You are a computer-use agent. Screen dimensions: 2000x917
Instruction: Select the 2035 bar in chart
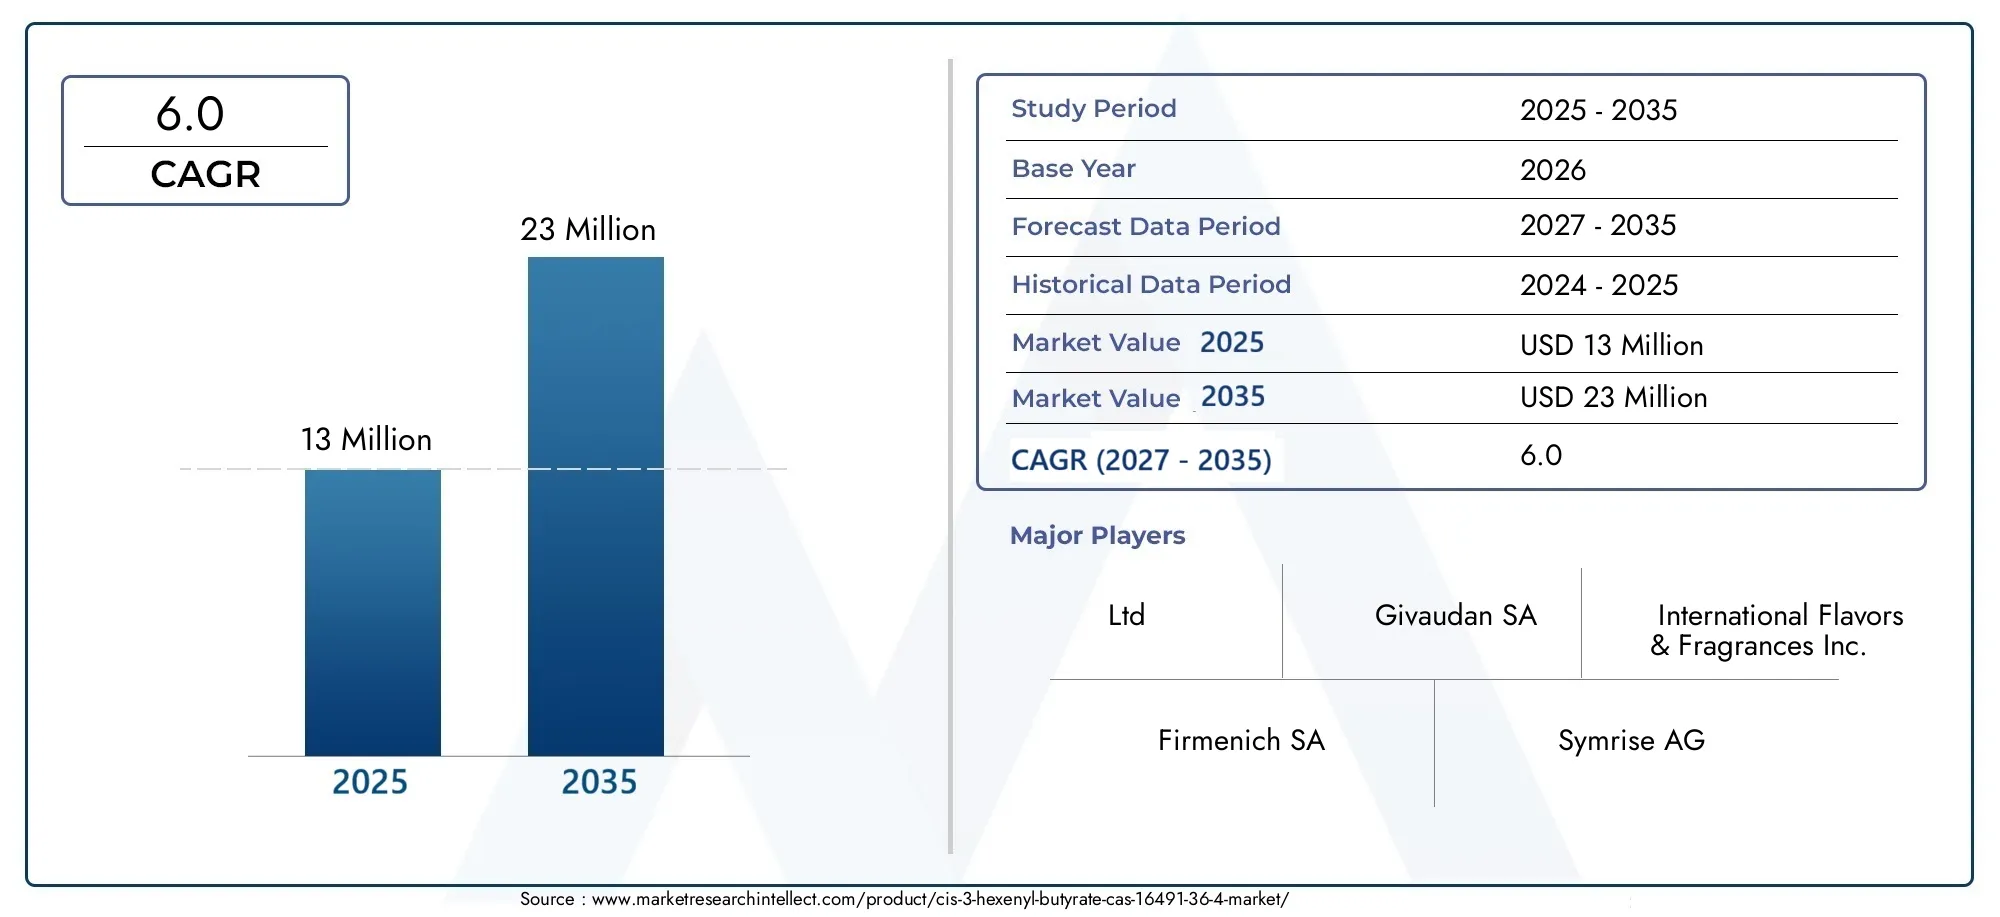(x=596, y=506)
